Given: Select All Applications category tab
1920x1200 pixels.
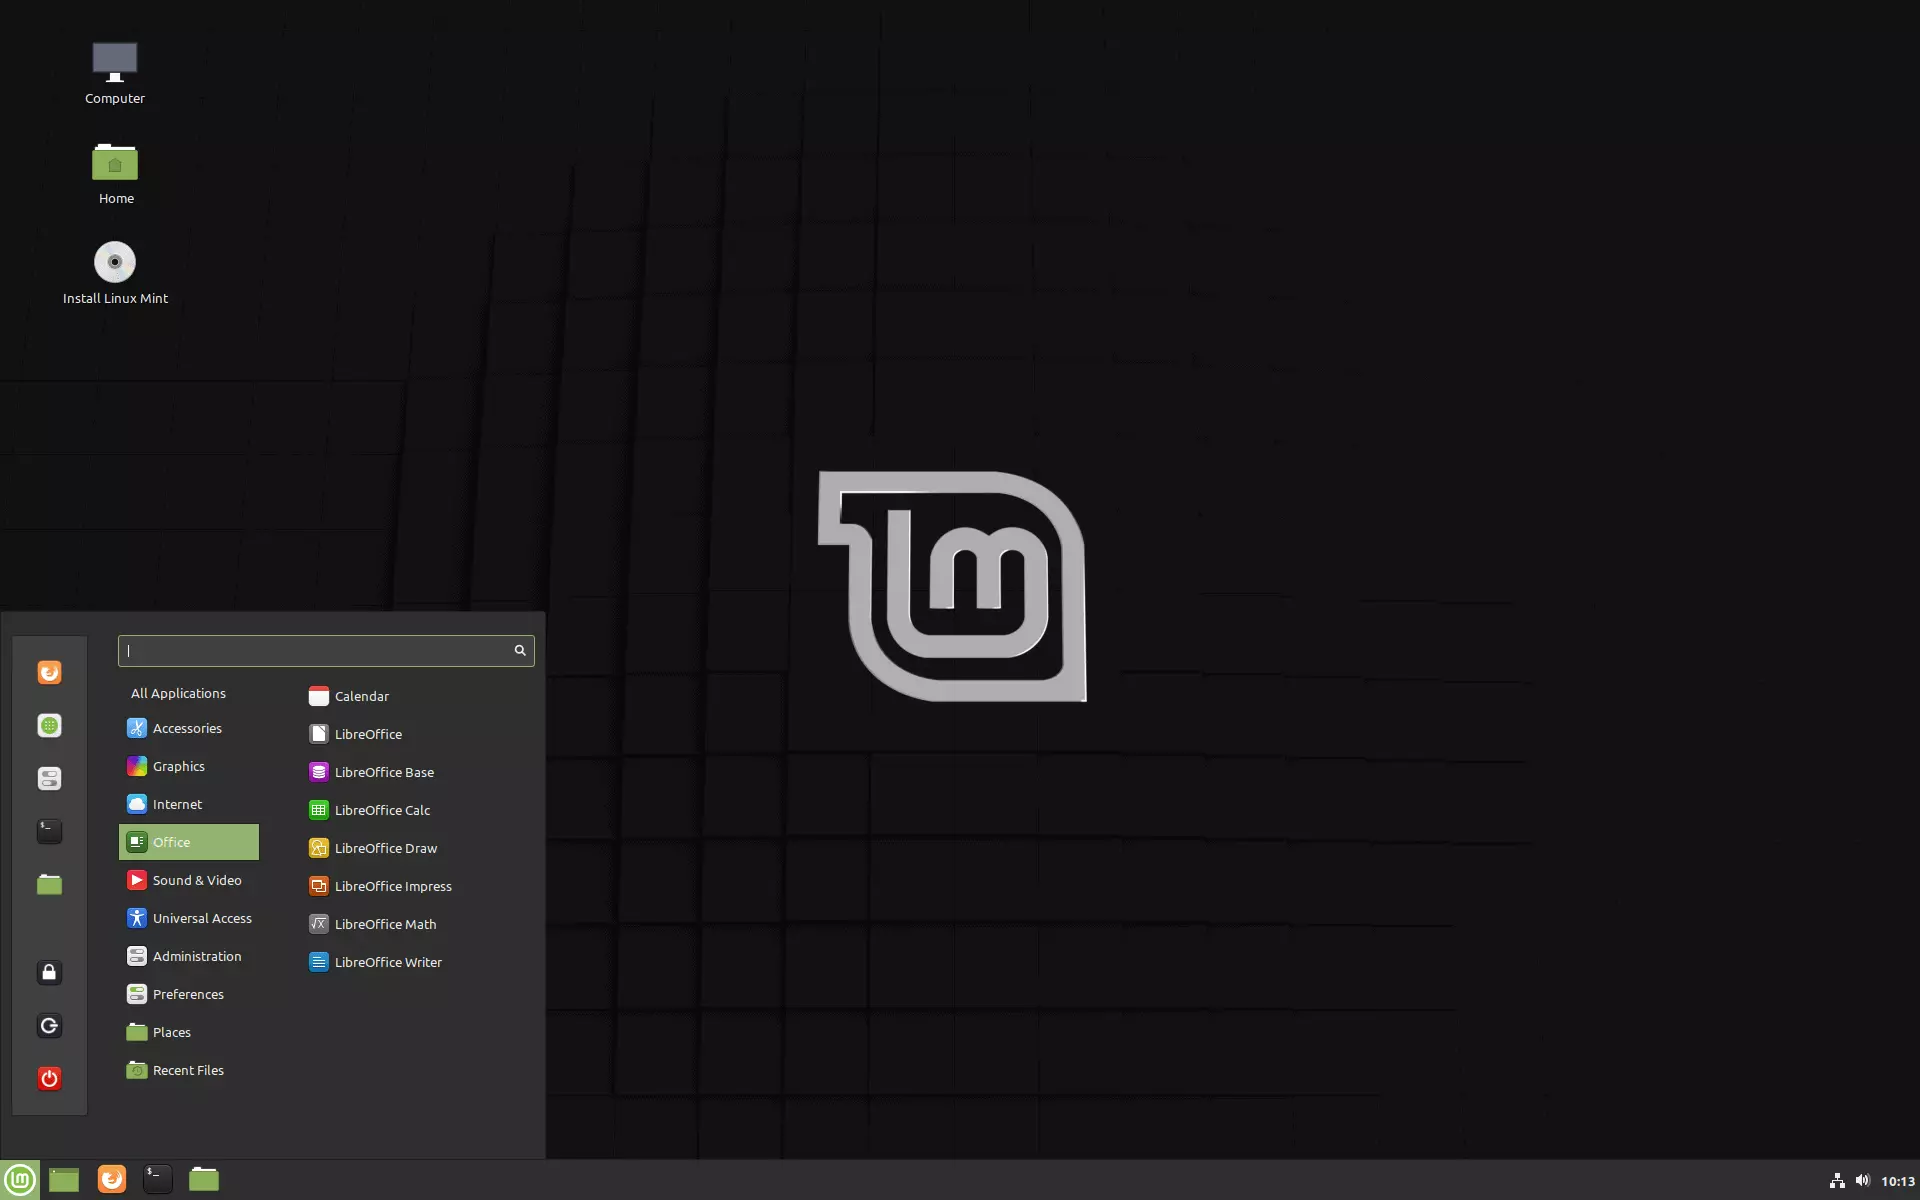Looking at the screenshot, I should point(177,691).
